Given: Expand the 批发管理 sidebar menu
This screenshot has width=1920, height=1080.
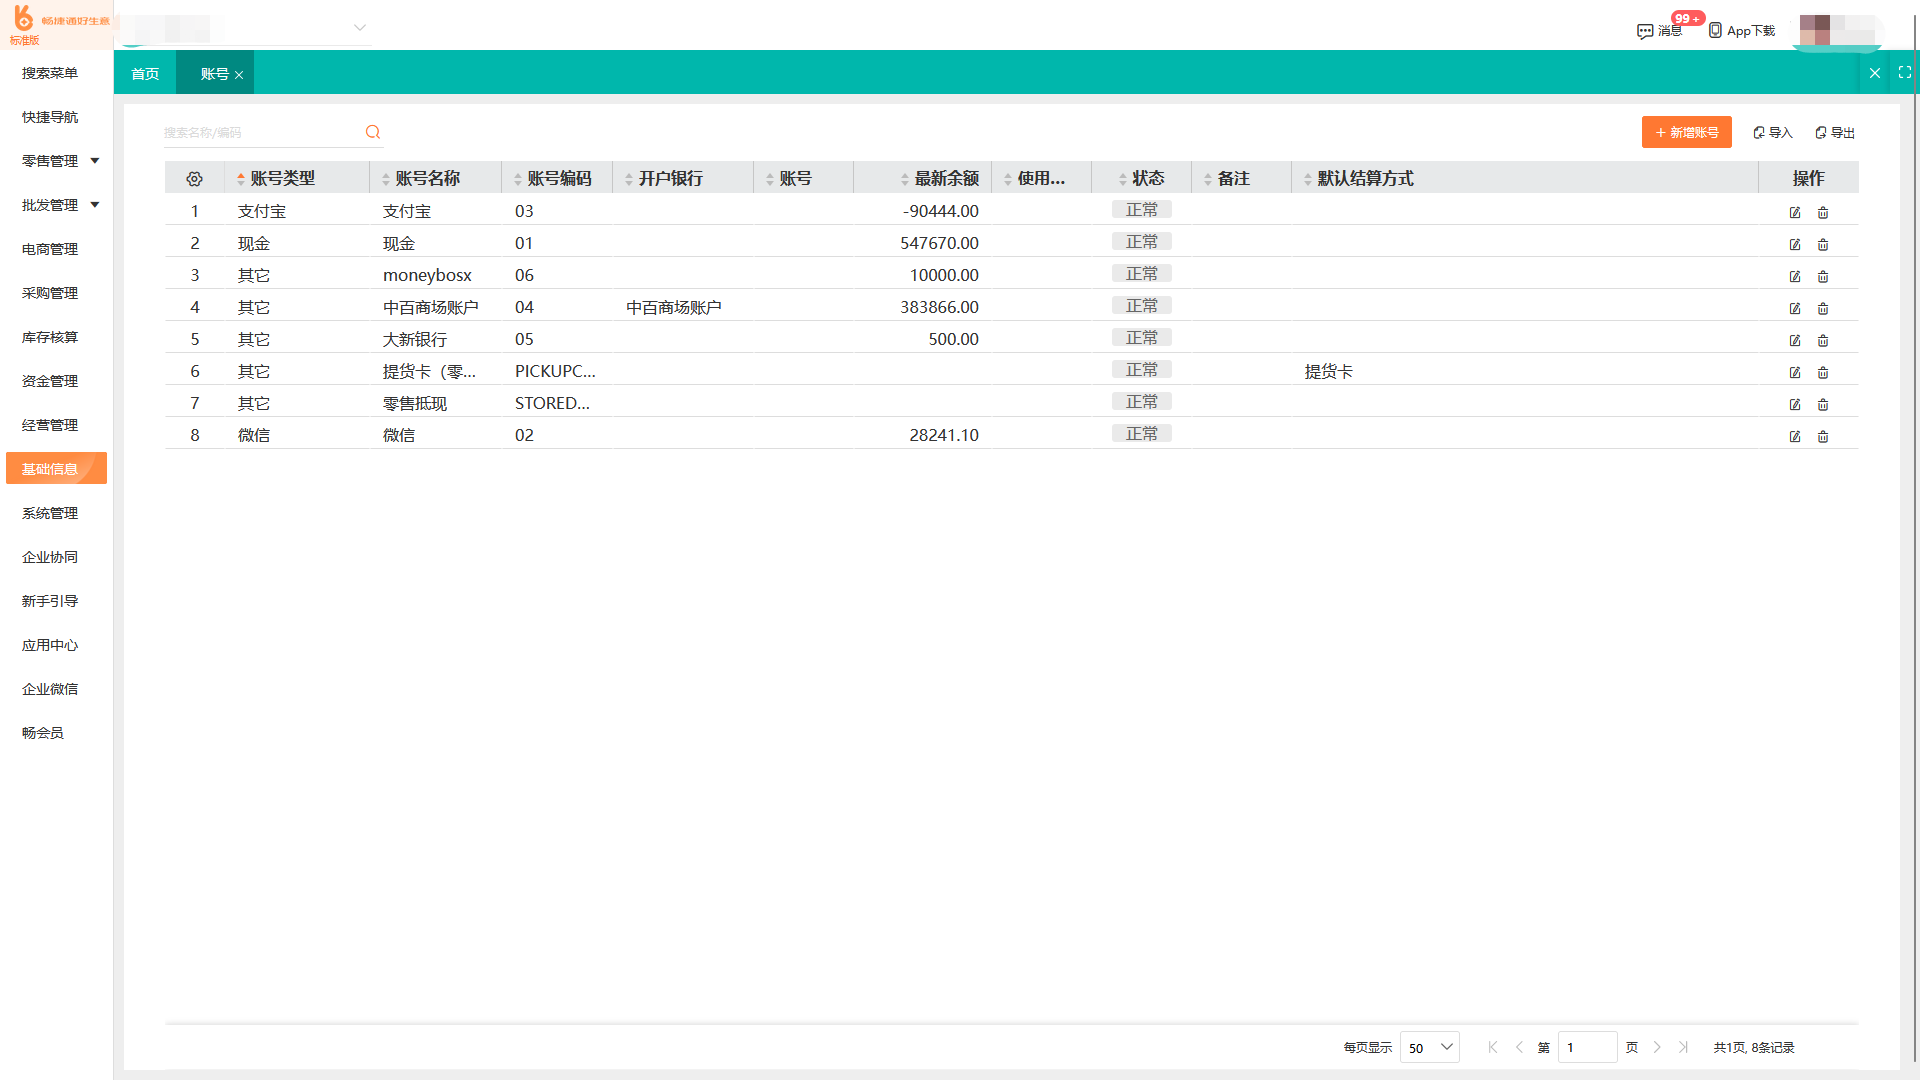Looking at the screenshot, I should click(x=57, y=204).
